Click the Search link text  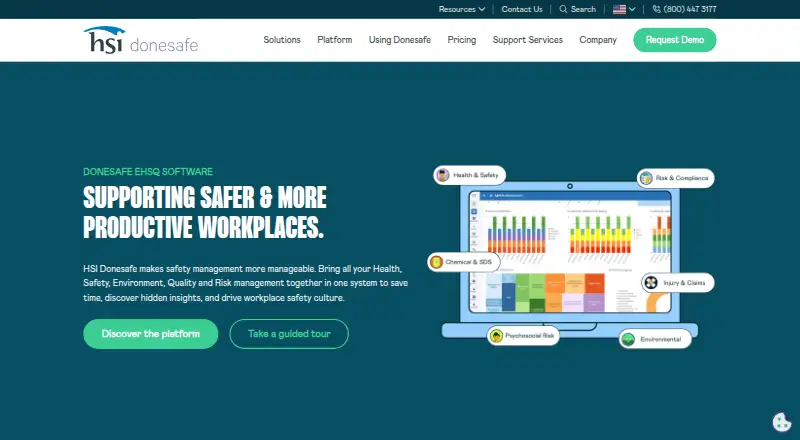[x=583, y=9]
